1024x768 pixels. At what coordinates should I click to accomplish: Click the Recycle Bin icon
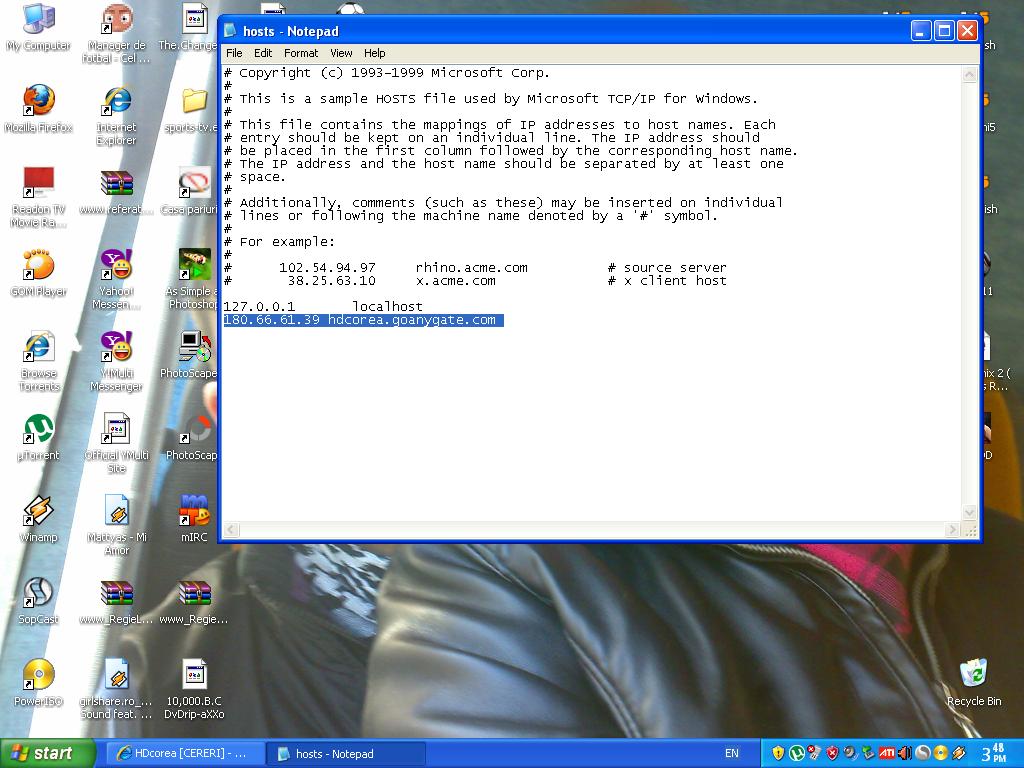(973, 676)
